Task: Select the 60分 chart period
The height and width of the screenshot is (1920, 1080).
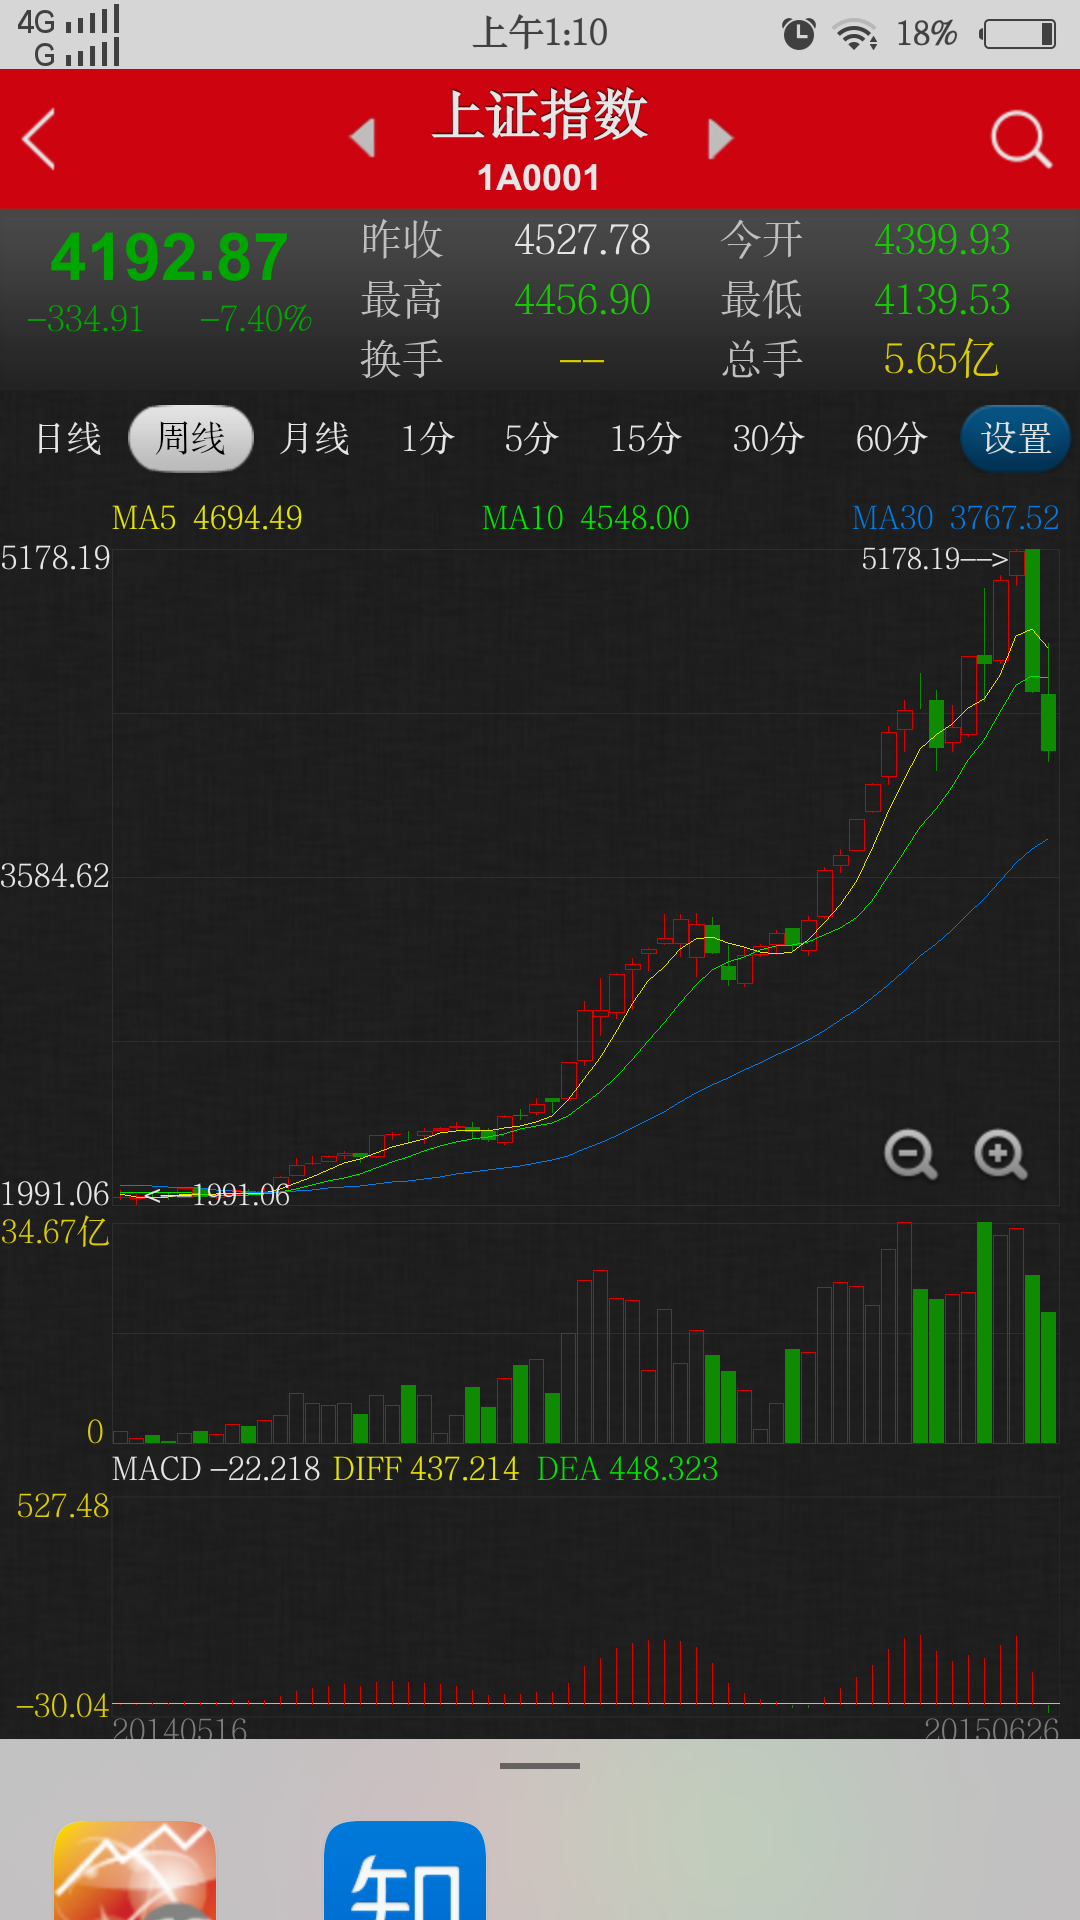Action: pos(891,438)
